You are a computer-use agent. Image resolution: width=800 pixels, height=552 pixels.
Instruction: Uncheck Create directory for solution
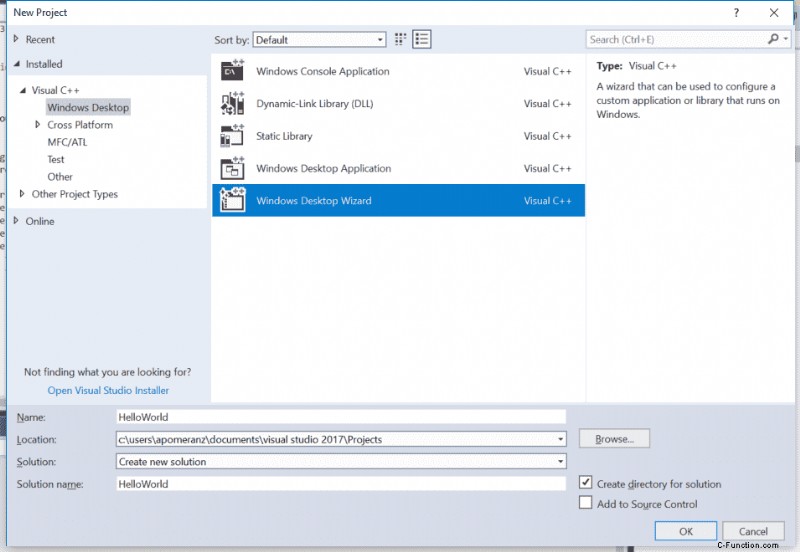[586, 483]
